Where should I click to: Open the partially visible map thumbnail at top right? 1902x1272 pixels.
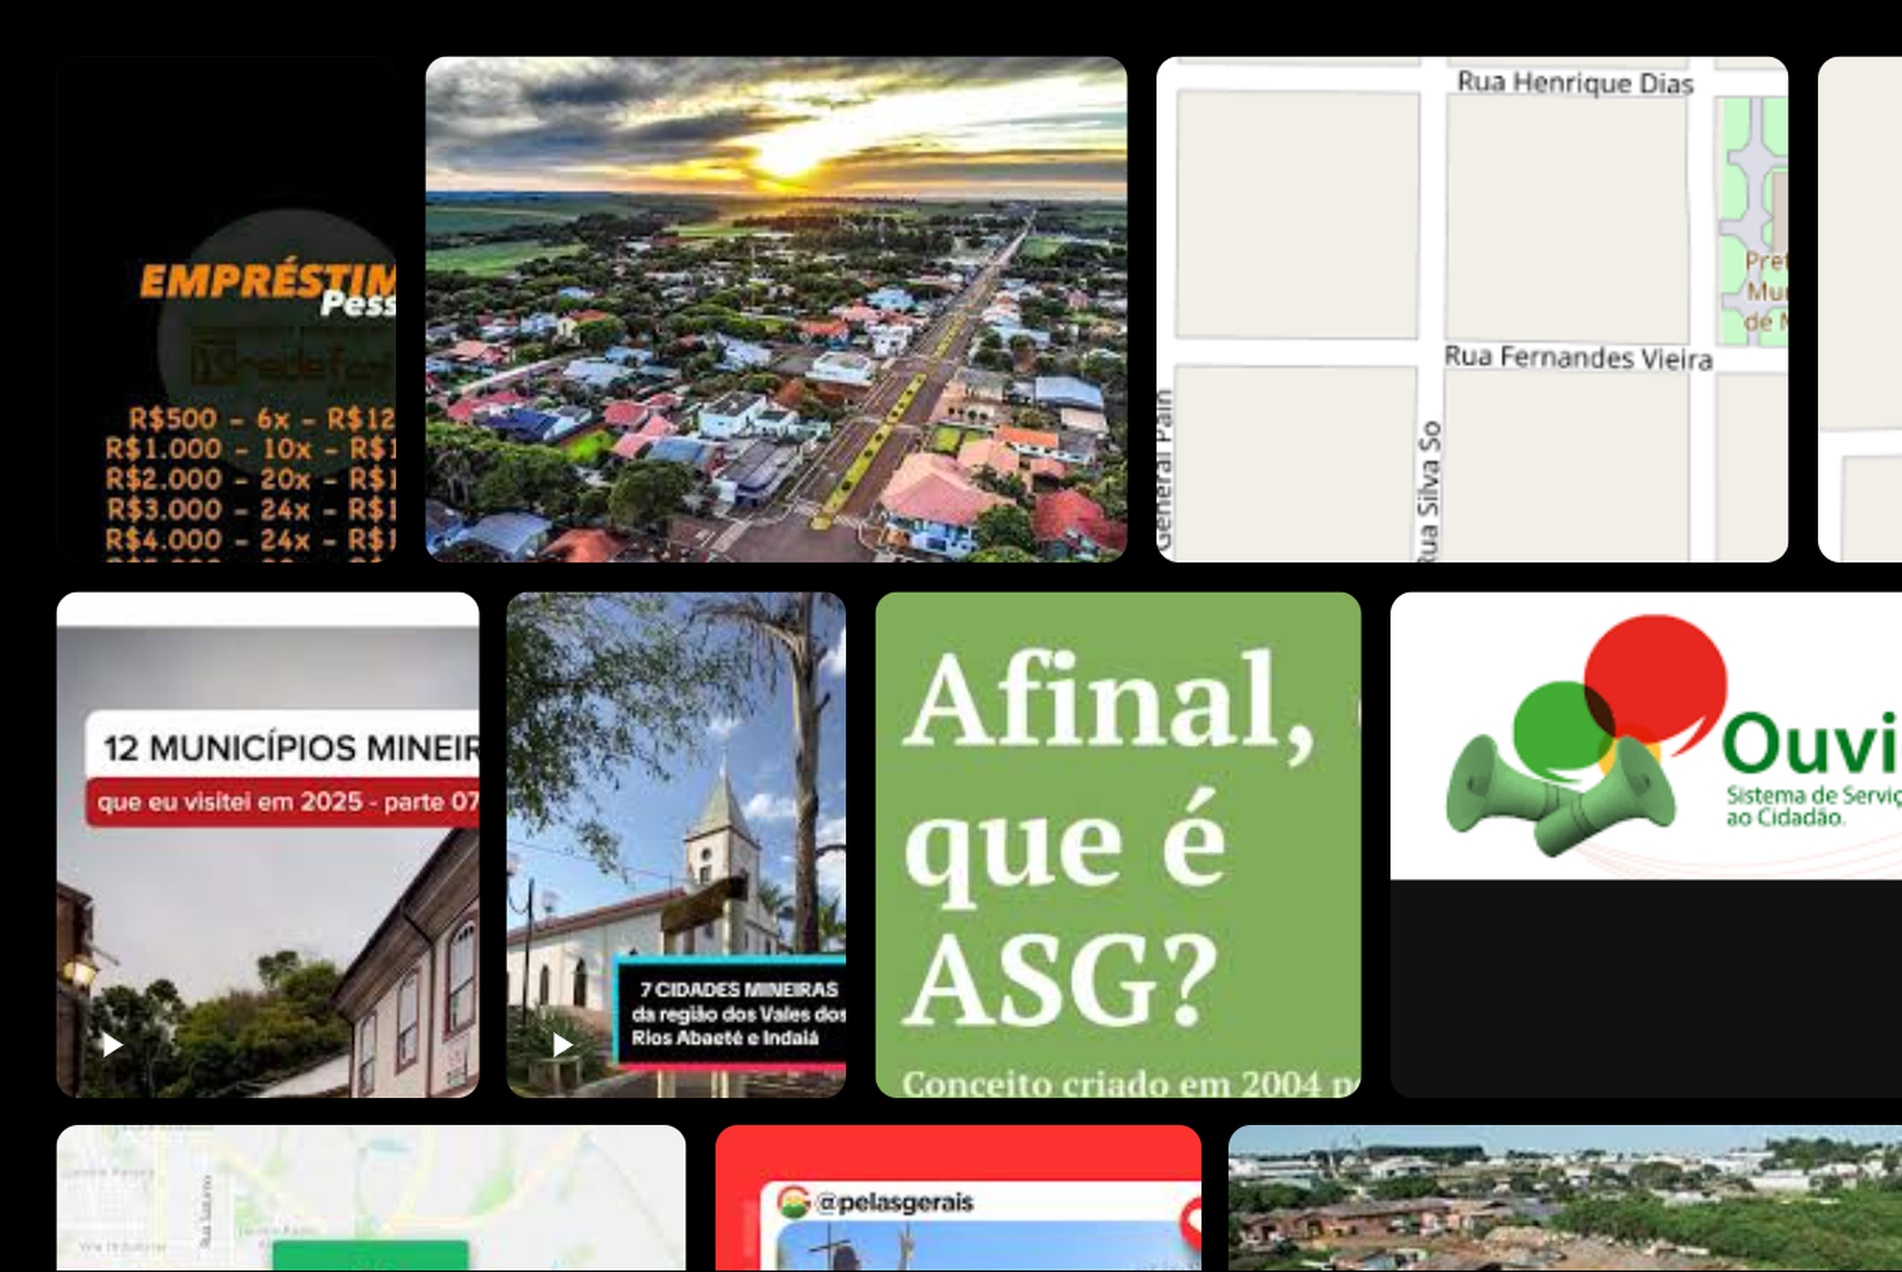click(x=1860, y=309)
